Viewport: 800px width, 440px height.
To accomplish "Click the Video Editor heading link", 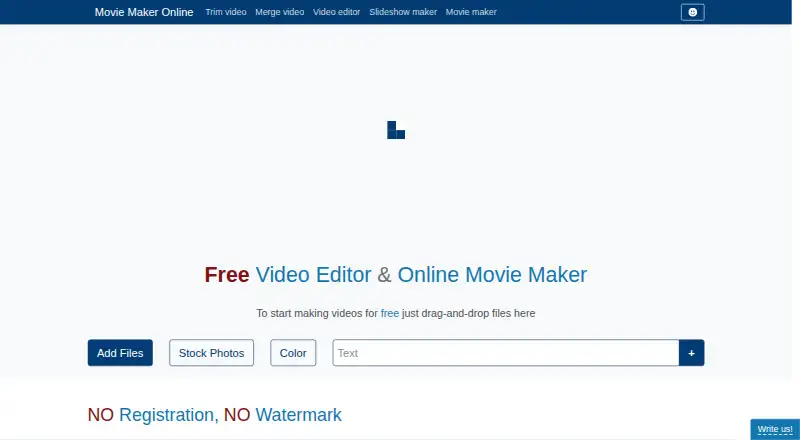I will [313, 275].
